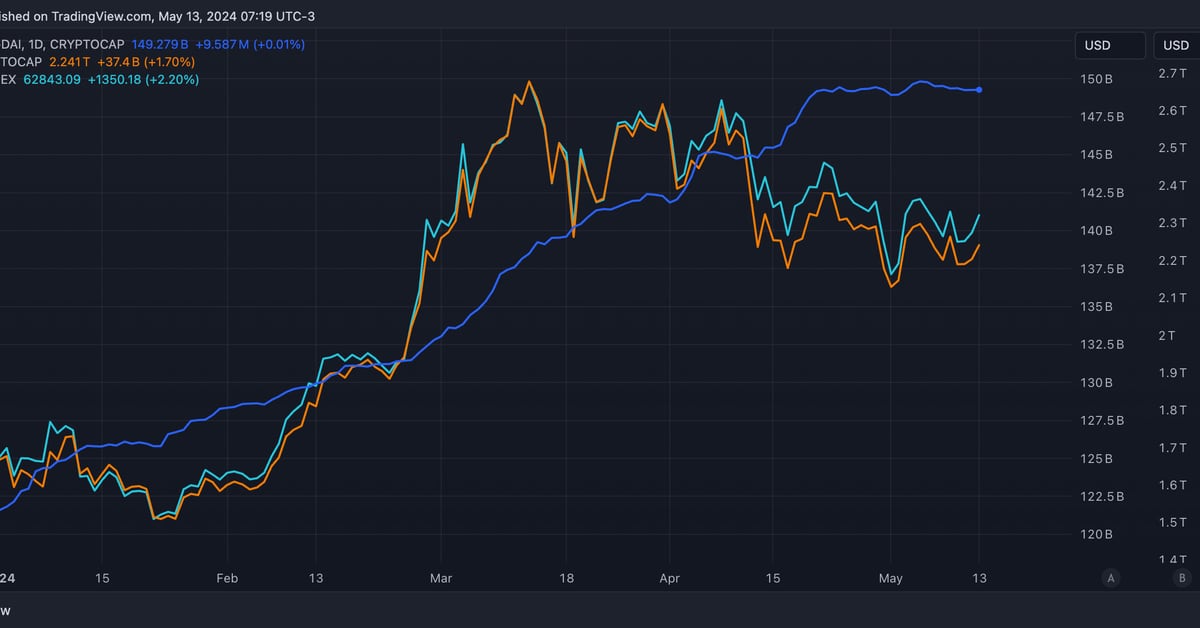Viewport: 1200px width, 628px height.
Task: Click the circled B scale icon
Action: pyautogui.click(x=1182, y=577)
